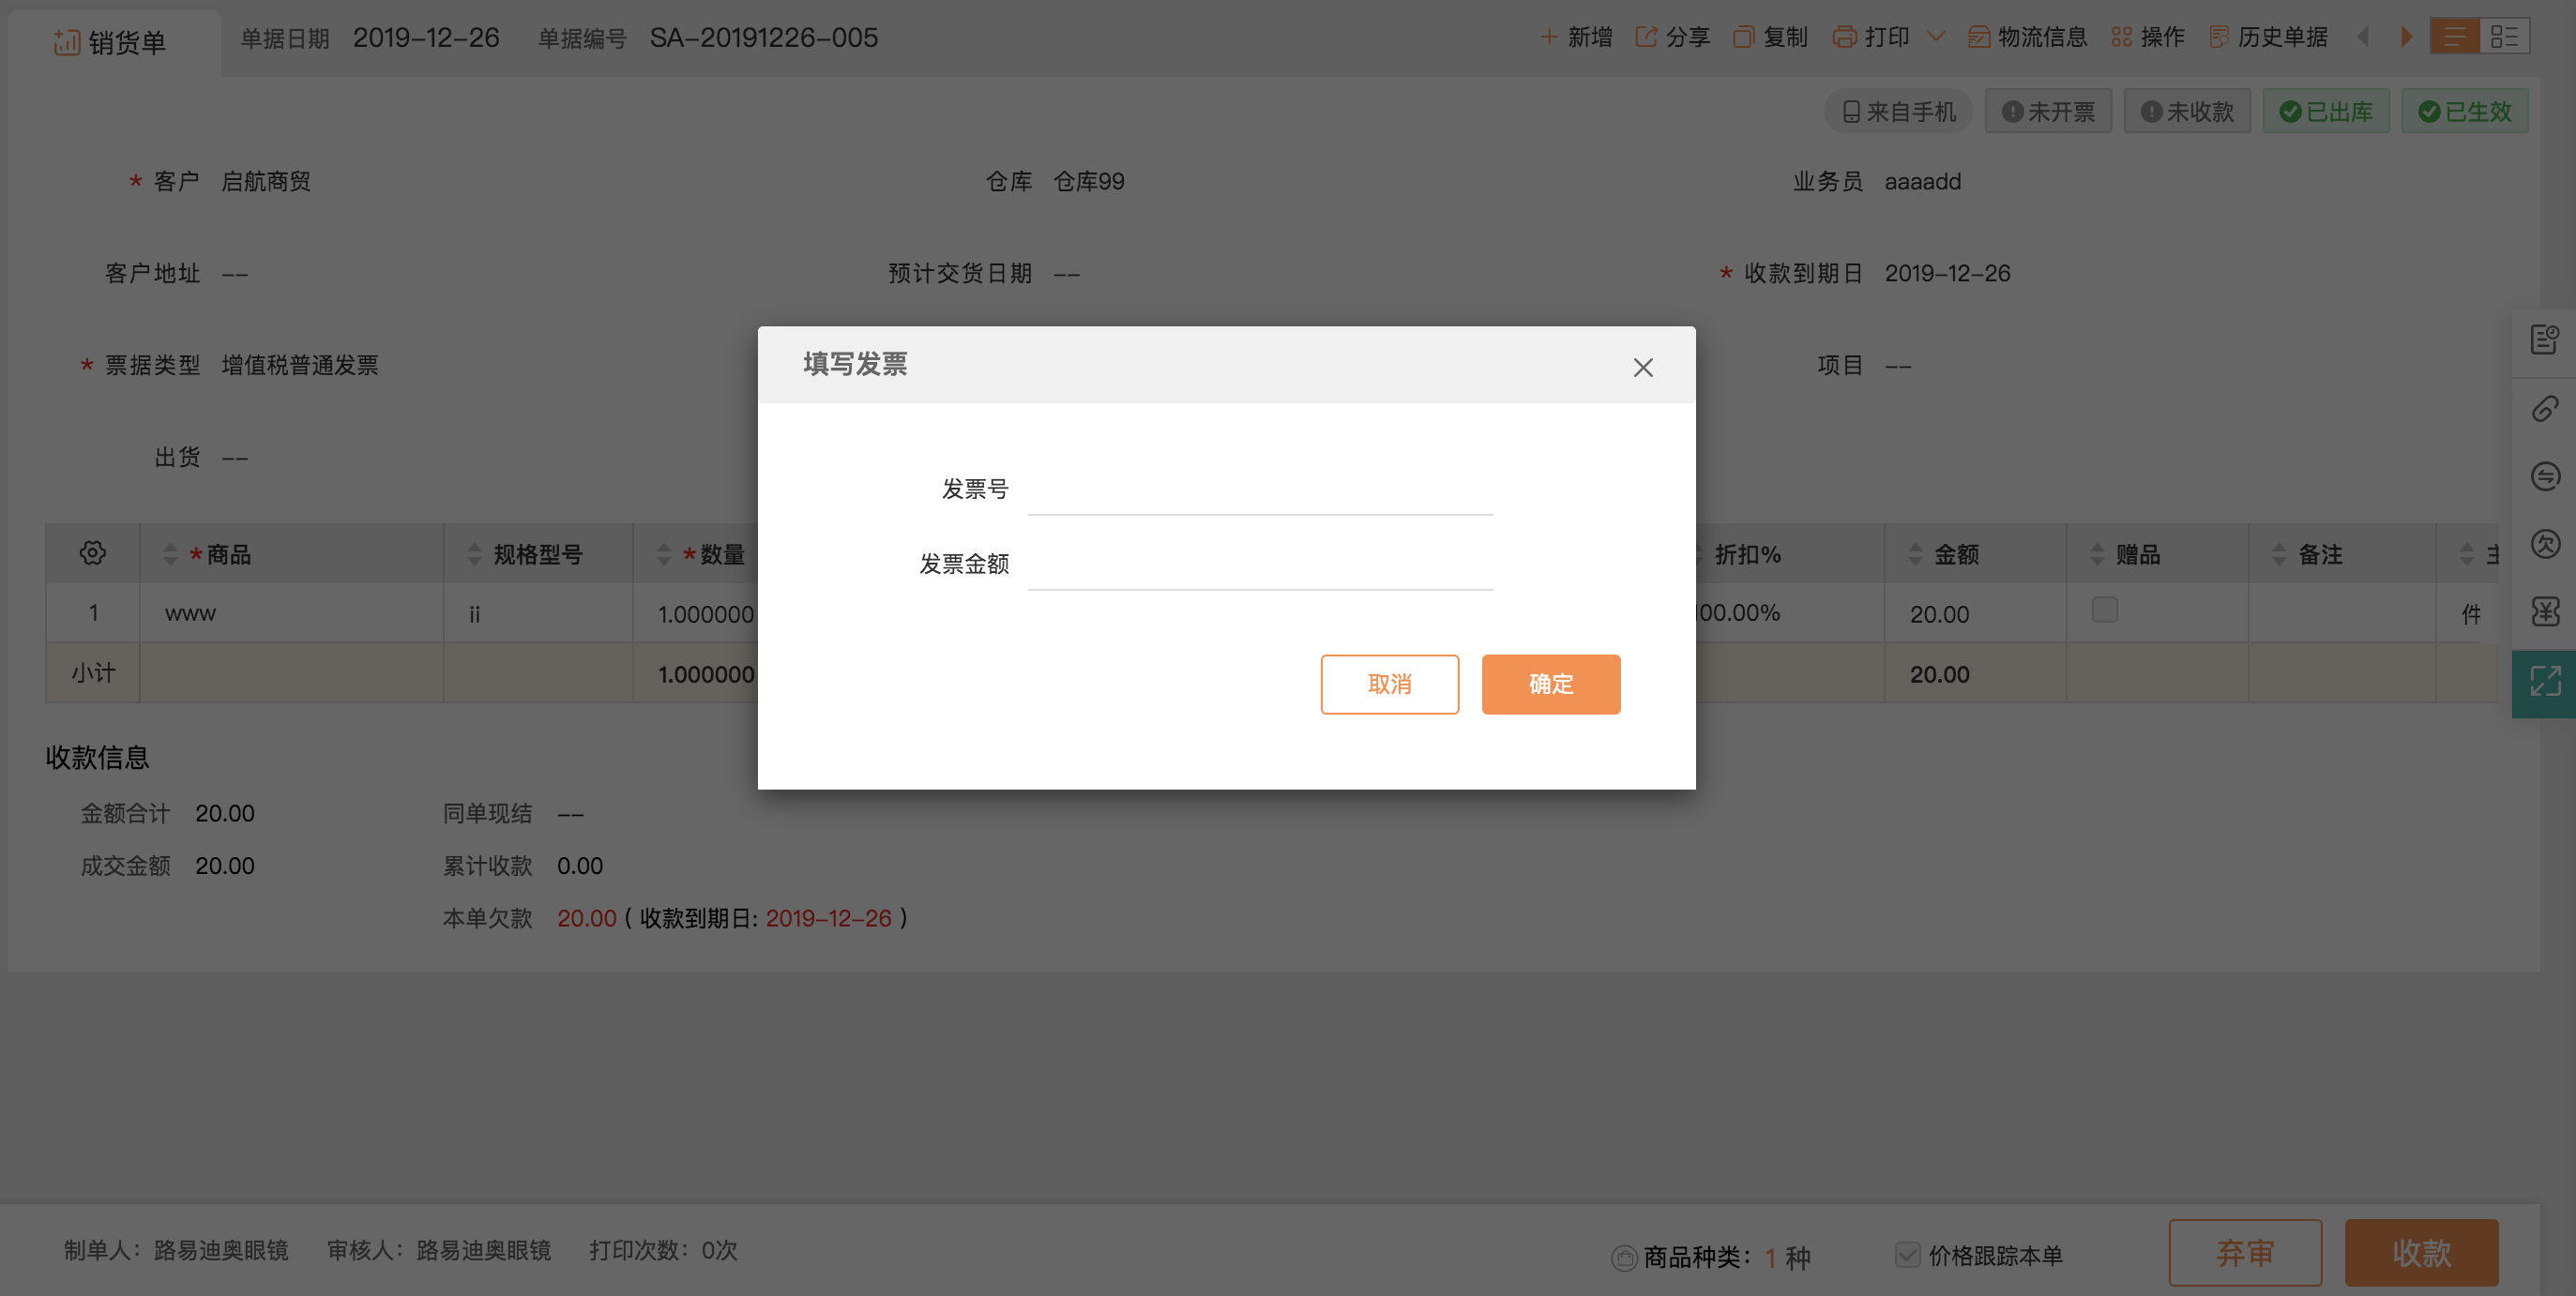
Task: Click 未开票 status toggle at top right
Action: (x=2051, y=113)
